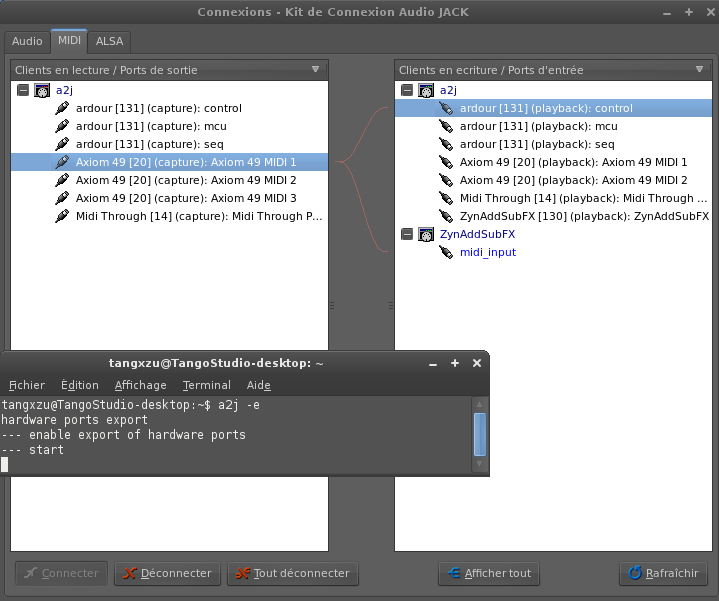Open the Terminal menu in terminal window
The width and height of the screenshot is (719, 601).
tap(206, 385)
